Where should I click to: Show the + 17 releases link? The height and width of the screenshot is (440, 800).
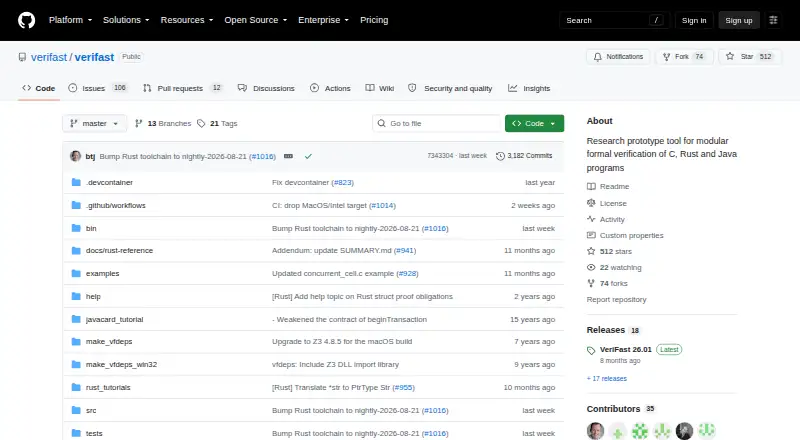pos(607,378)
